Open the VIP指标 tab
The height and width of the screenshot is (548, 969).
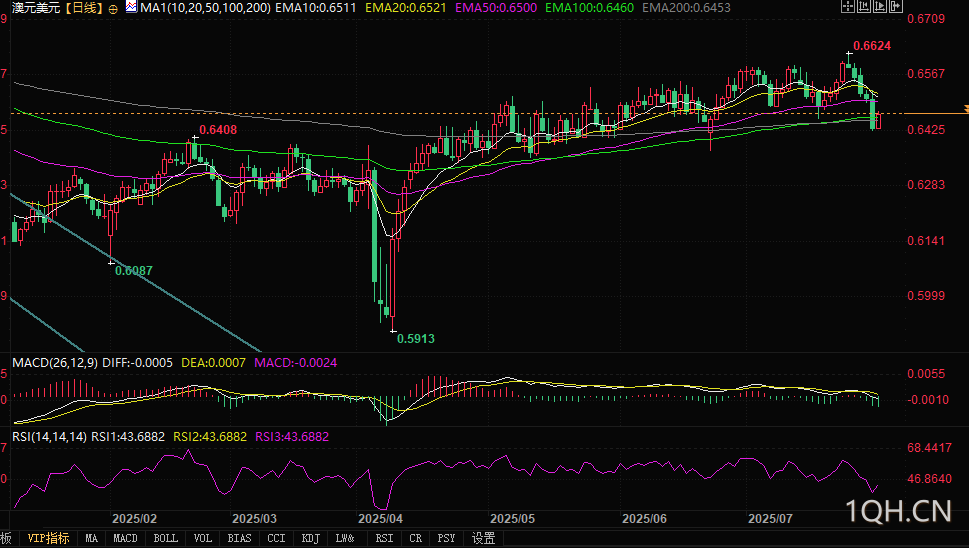click(x=48, y=538)
